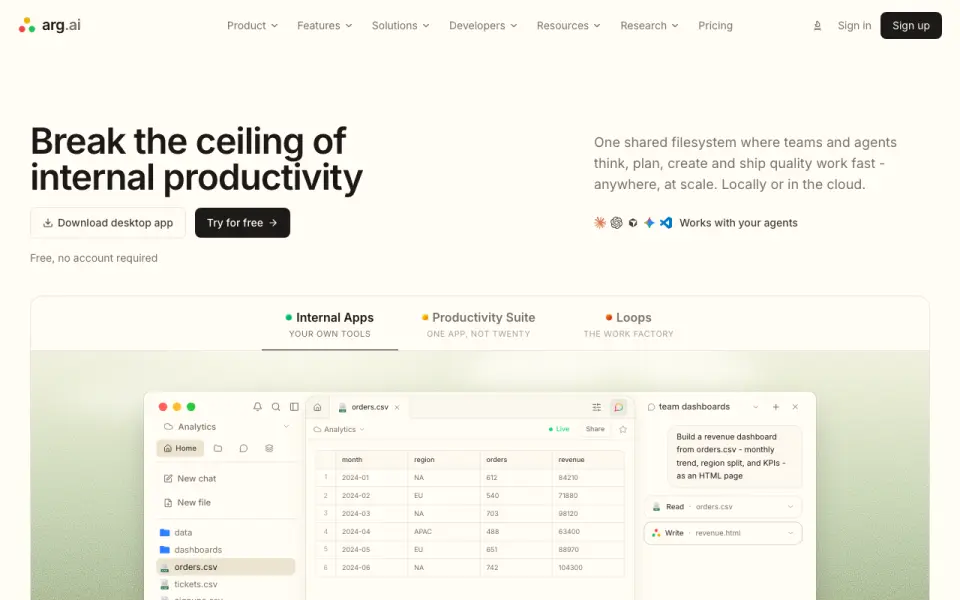Click the Gemini sparkle agent icon
960x600 pixels.
click(x=649, y=223)
